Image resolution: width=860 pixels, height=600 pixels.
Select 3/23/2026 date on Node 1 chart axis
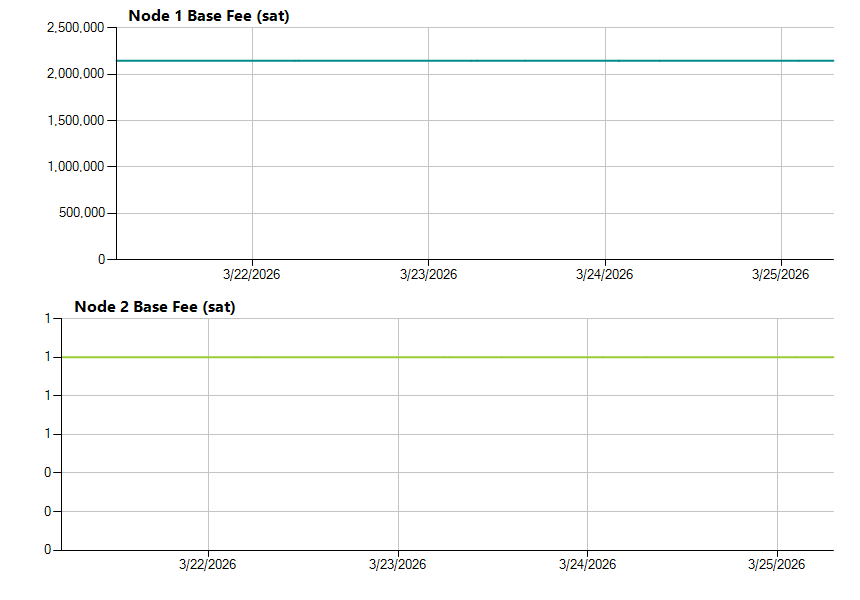pos(428,275)
